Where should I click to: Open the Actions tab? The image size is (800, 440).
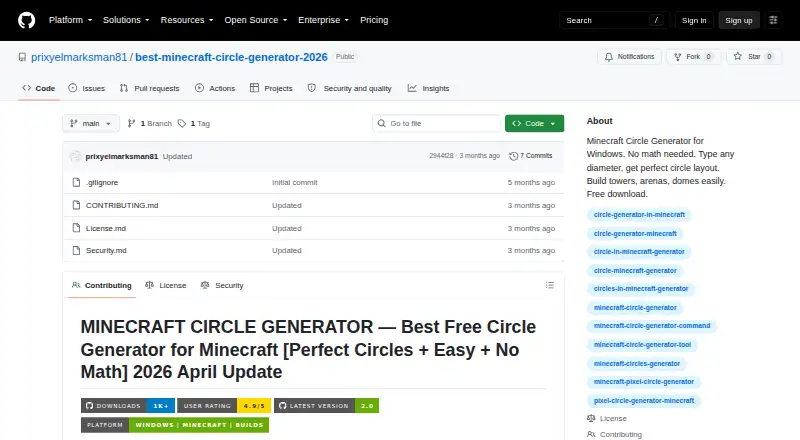(215, 88)
